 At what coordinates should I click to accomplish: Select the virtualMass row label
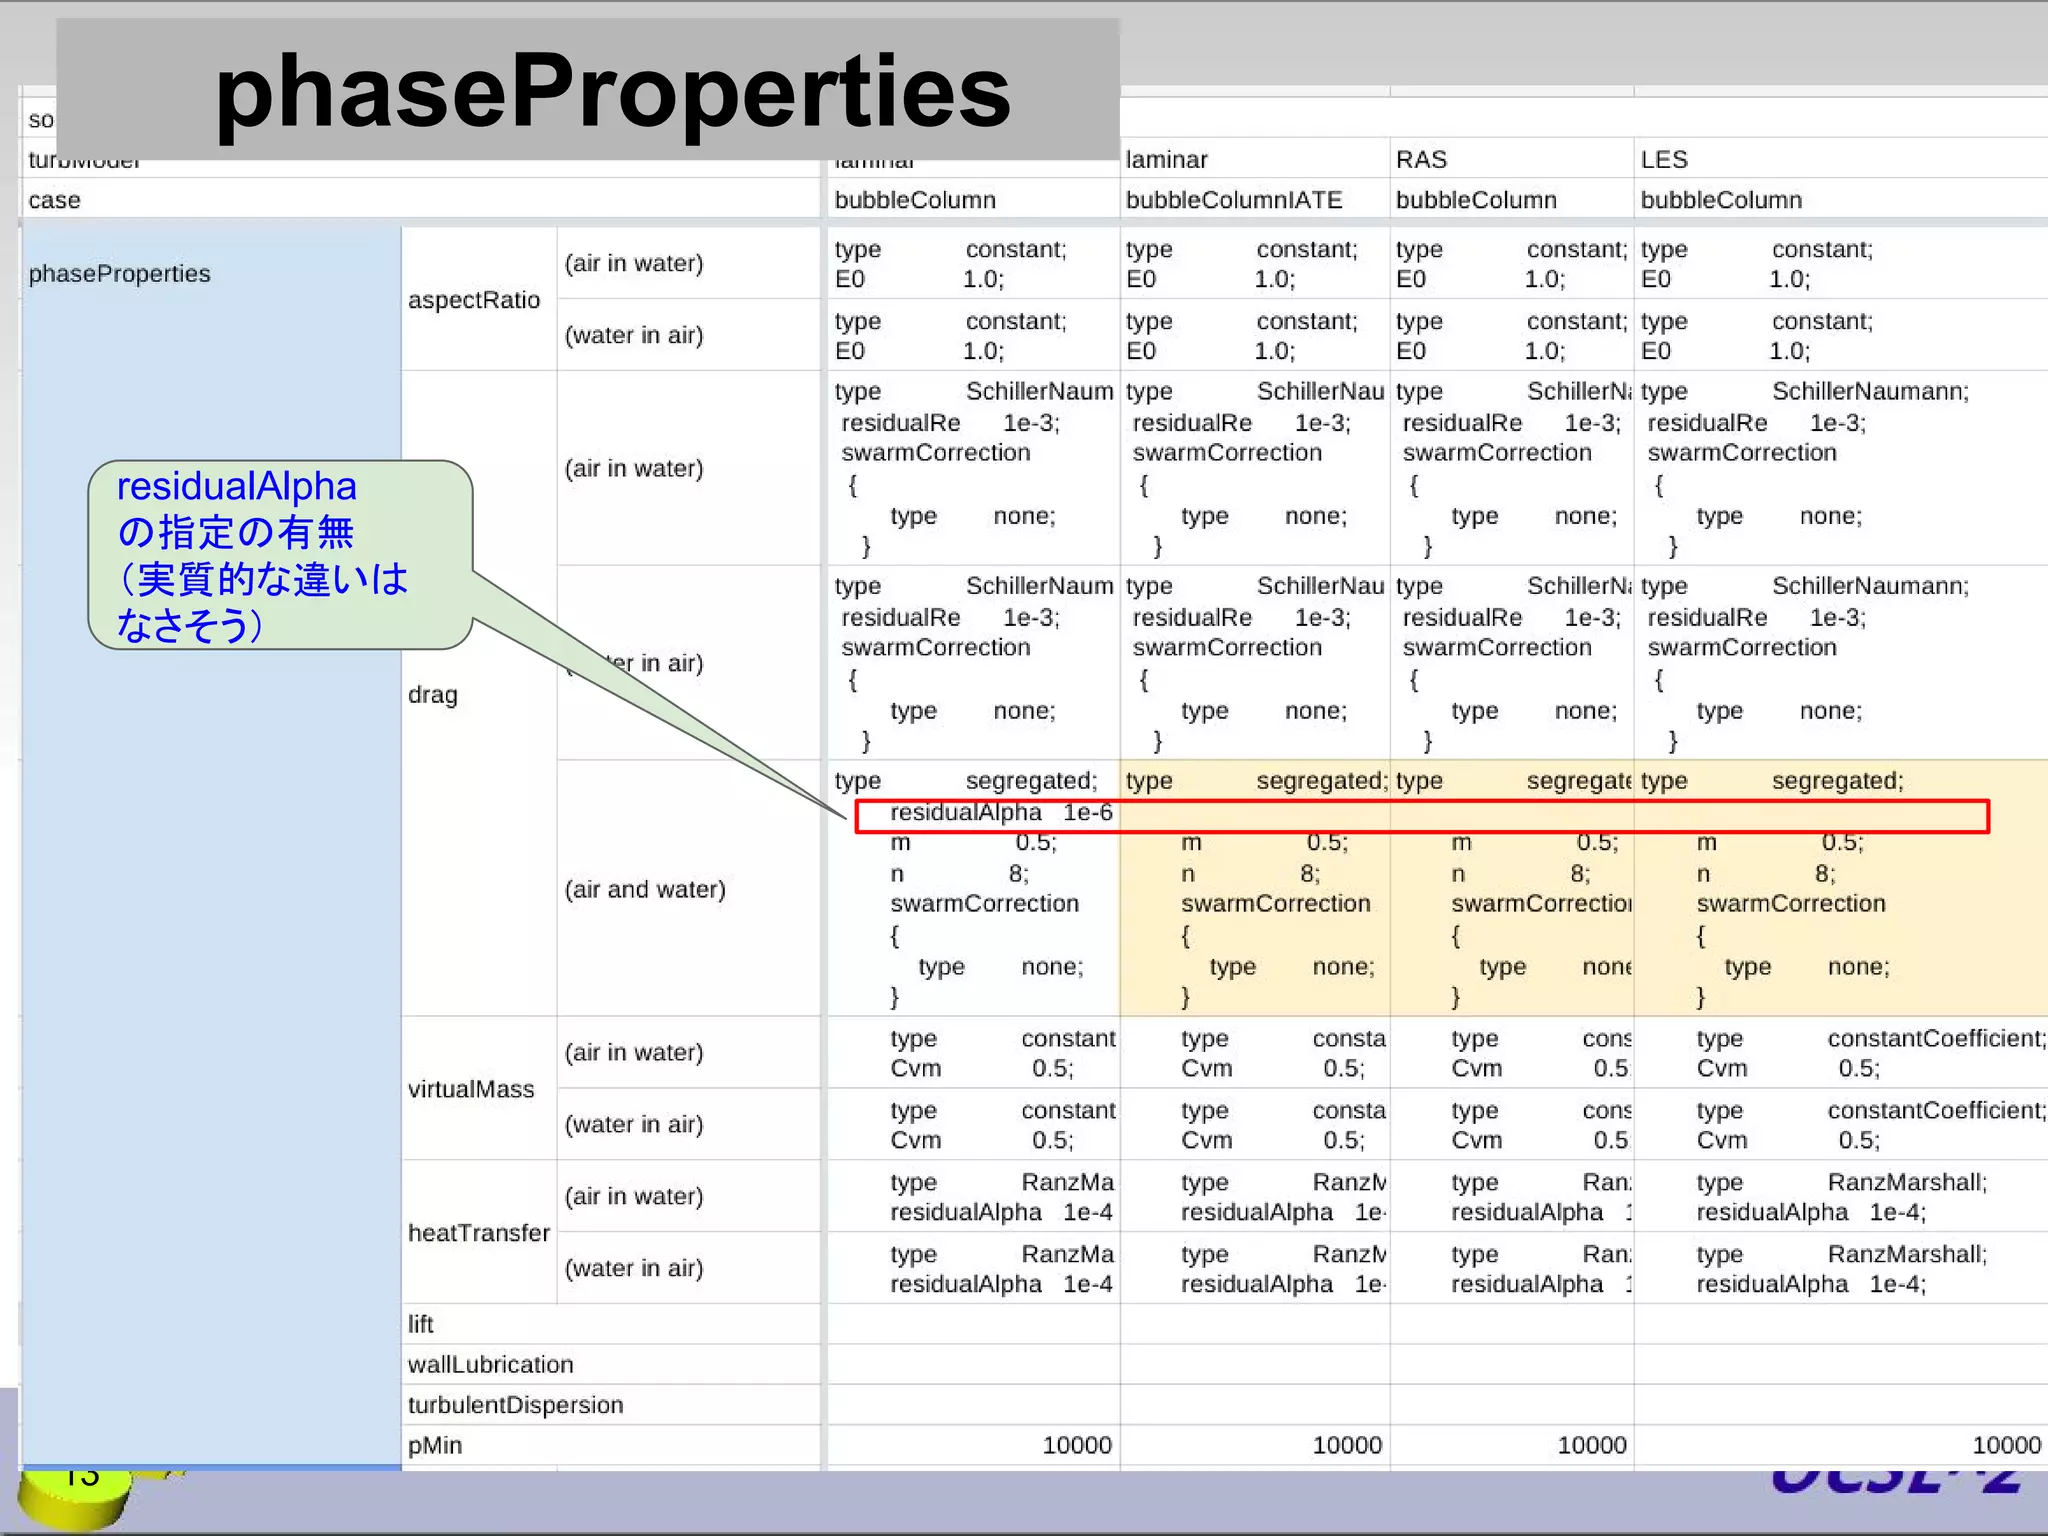tap(472, 1088)
